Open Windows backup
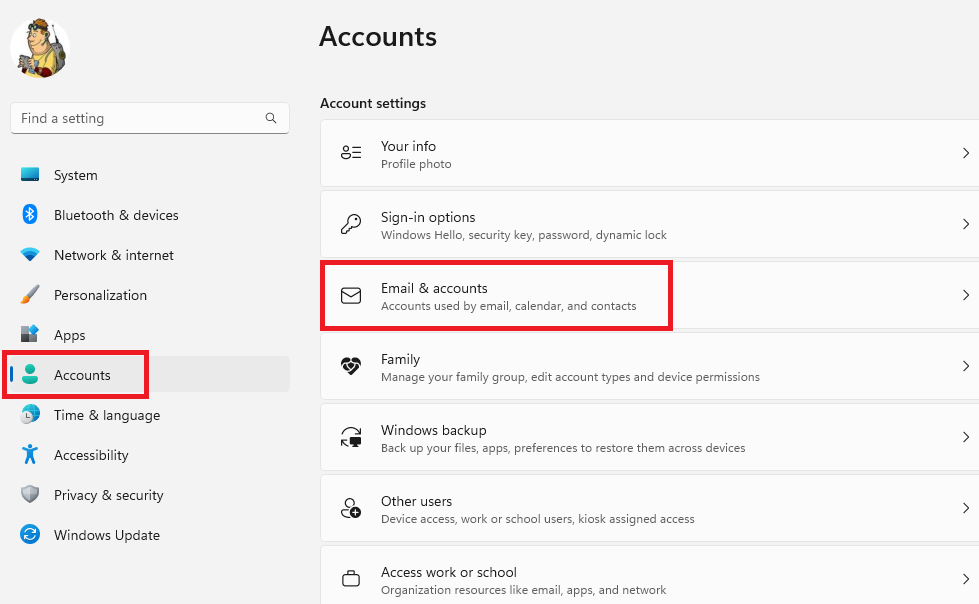 point(649,437)
